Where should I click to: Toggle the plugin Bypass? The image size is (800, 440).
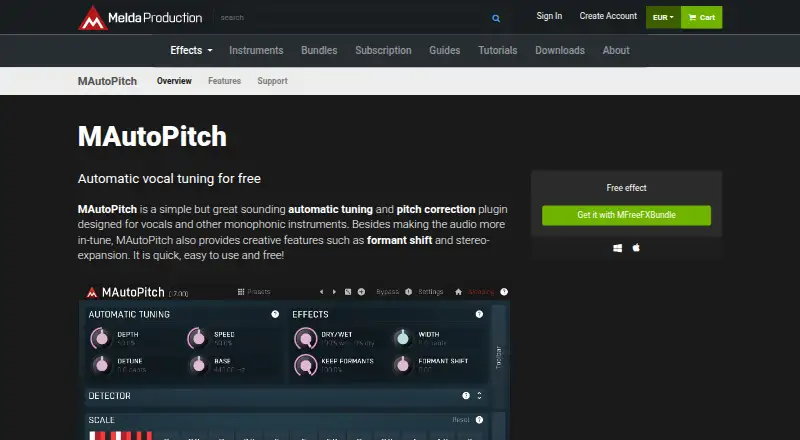click(x=388, y=291)
